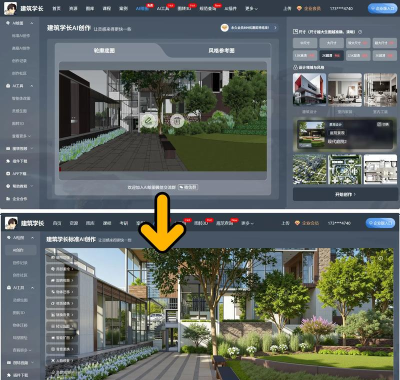400x380 pixels.
Task: Choose the floor plan style thumbnail
Action: [x=380, y=169]
